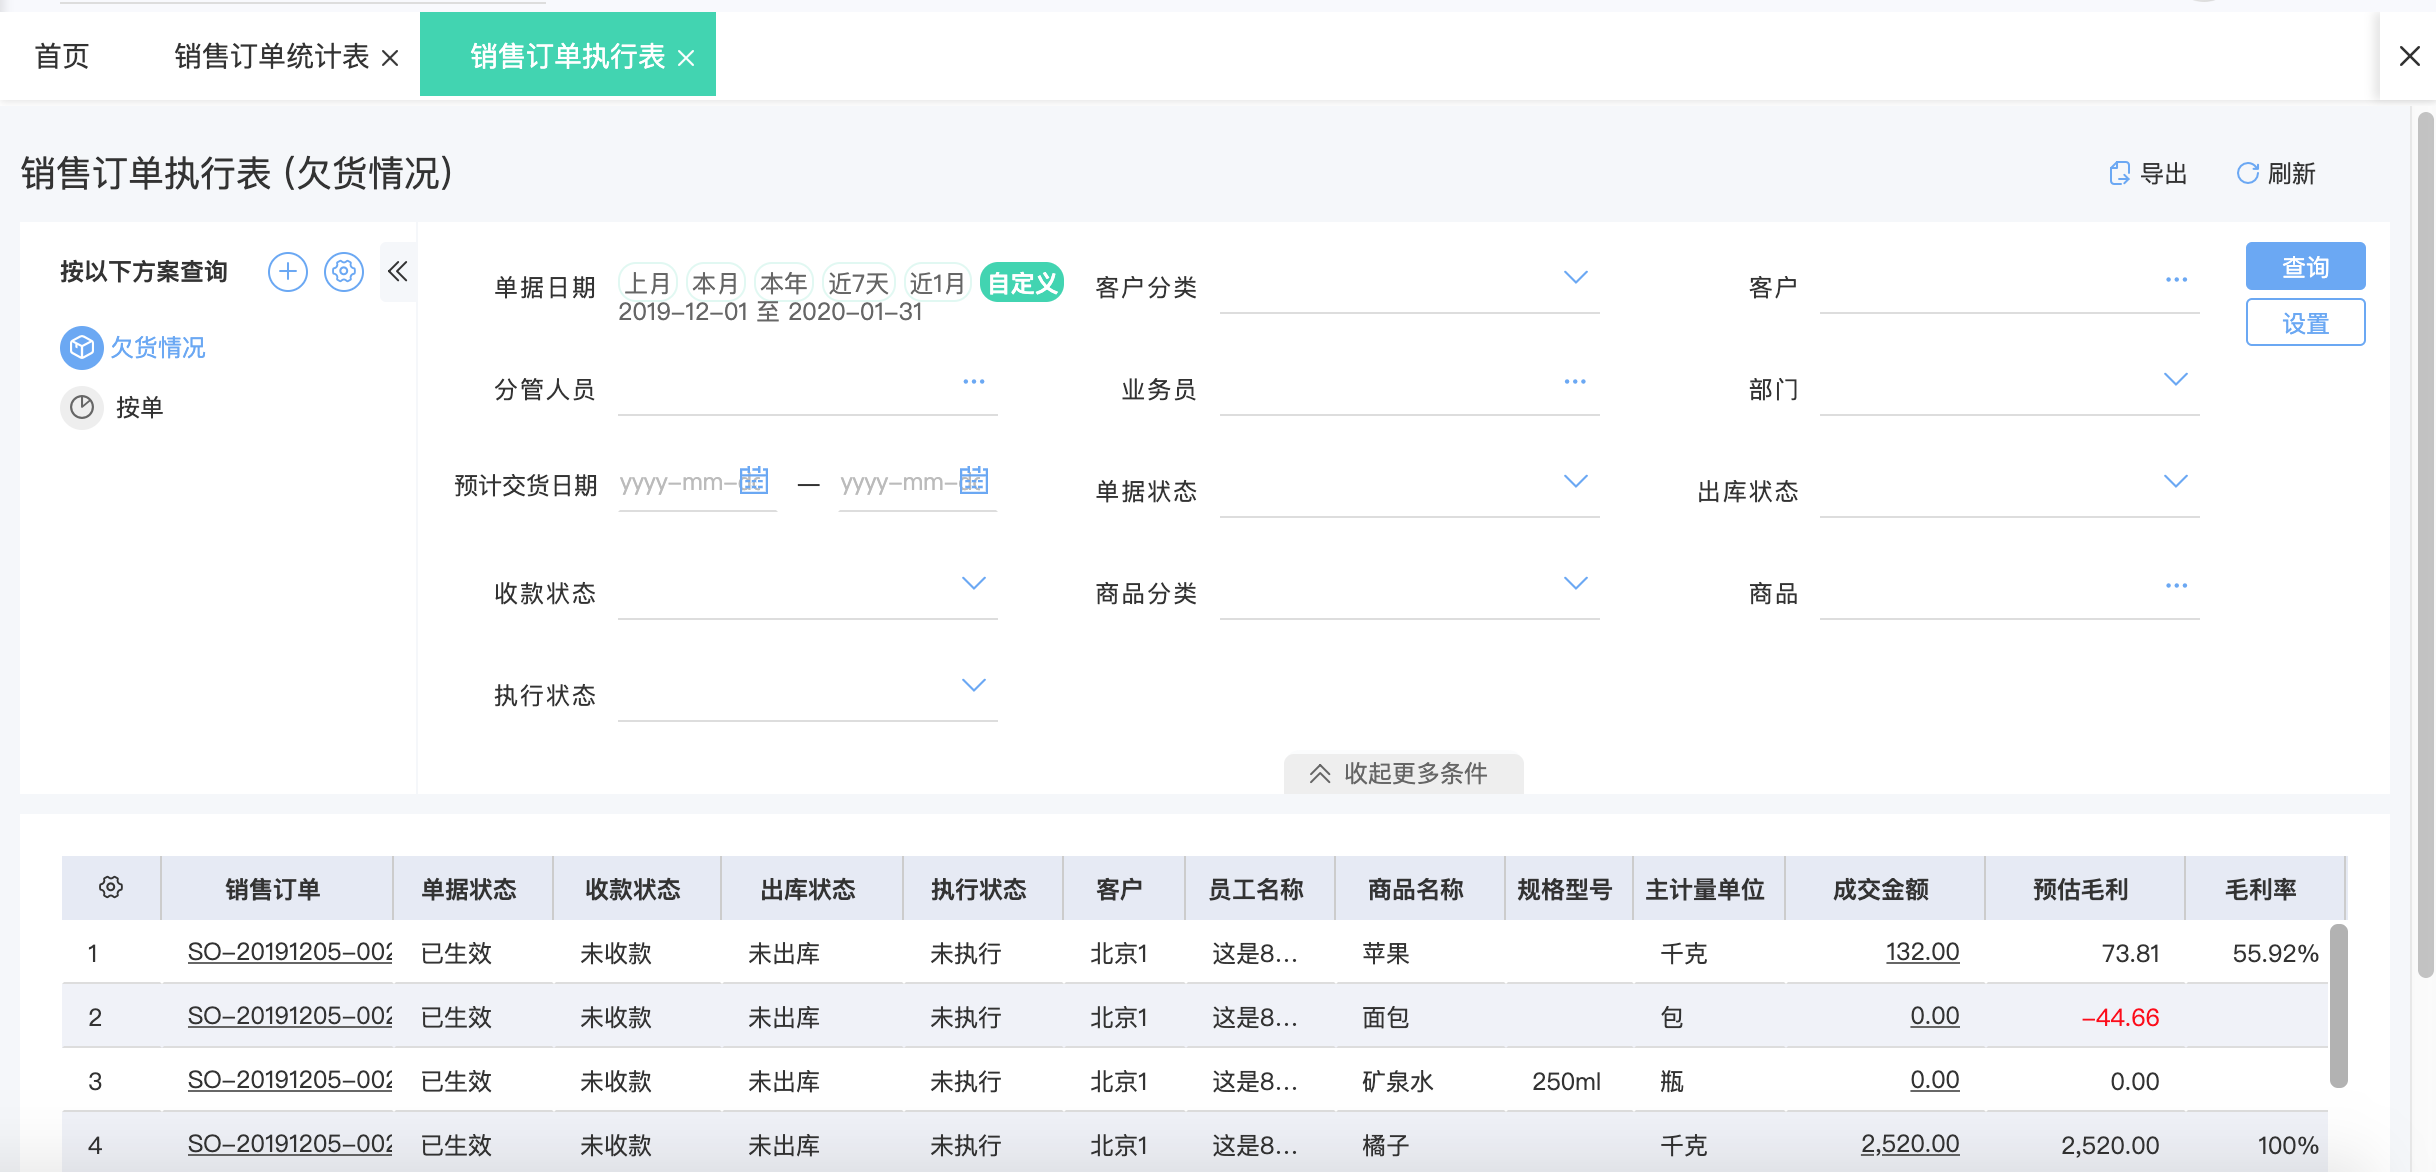Click 查询 query button
This screenshot has height=1172, width=2436.
tap(2306, 267)
